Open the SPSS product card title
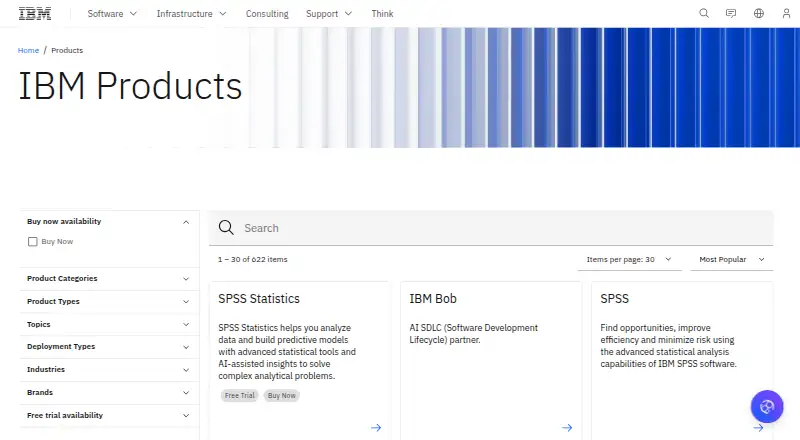 click(x=614, y=299)
